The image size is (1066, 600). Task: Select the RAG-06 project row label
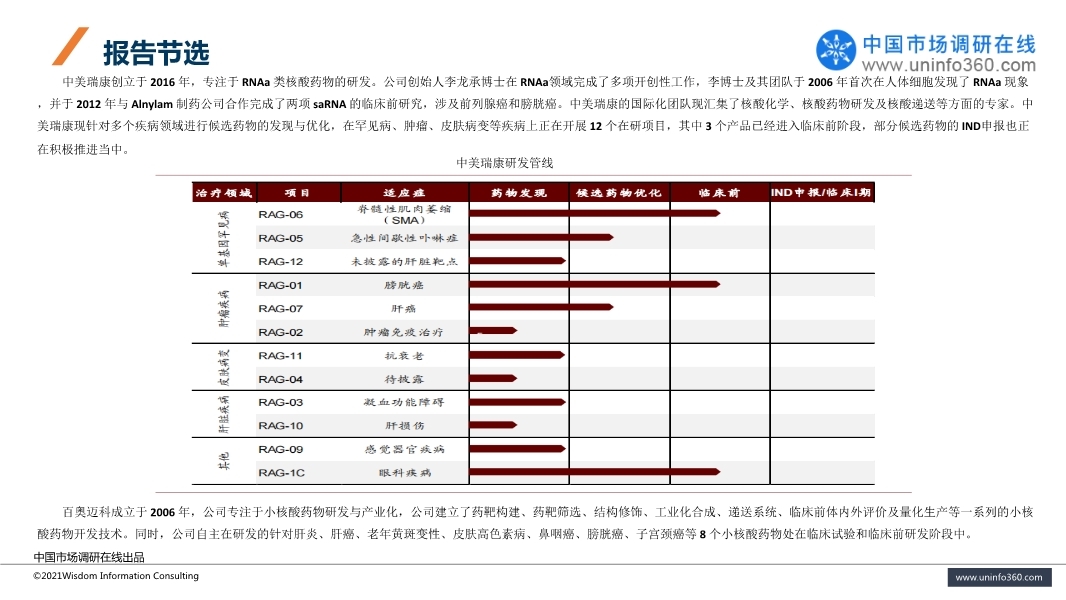coord(280,214)
